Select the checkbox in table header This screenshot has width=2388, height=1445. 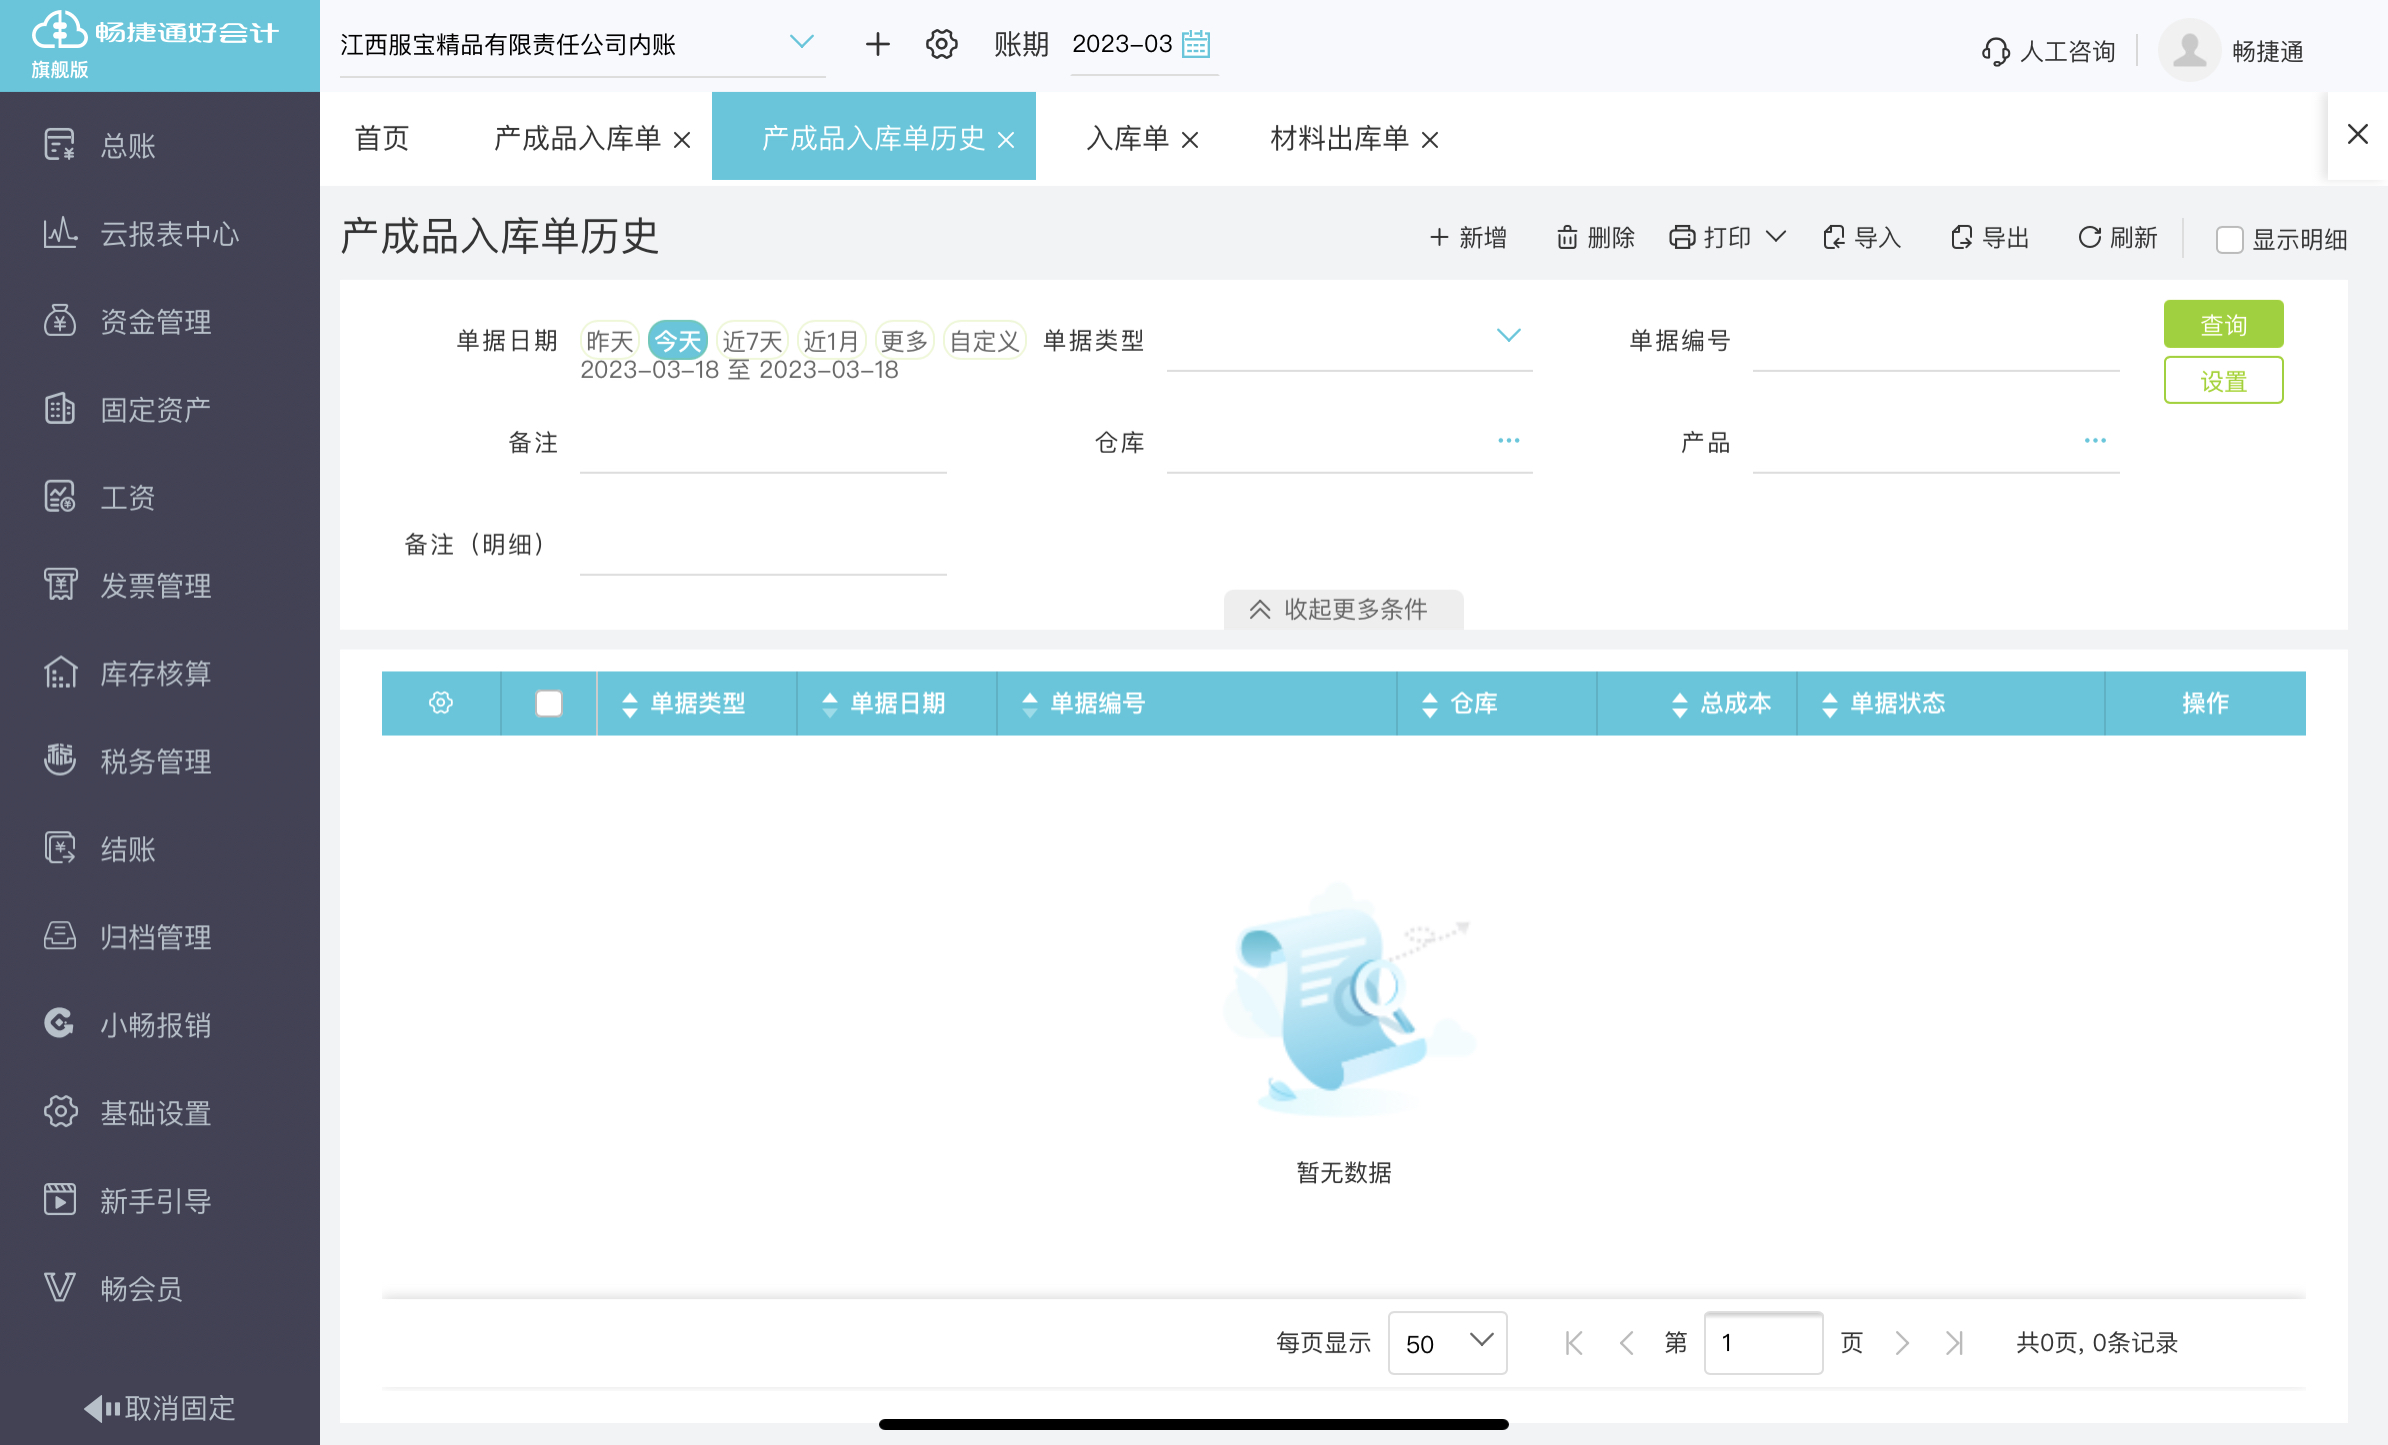coord(548,701)
